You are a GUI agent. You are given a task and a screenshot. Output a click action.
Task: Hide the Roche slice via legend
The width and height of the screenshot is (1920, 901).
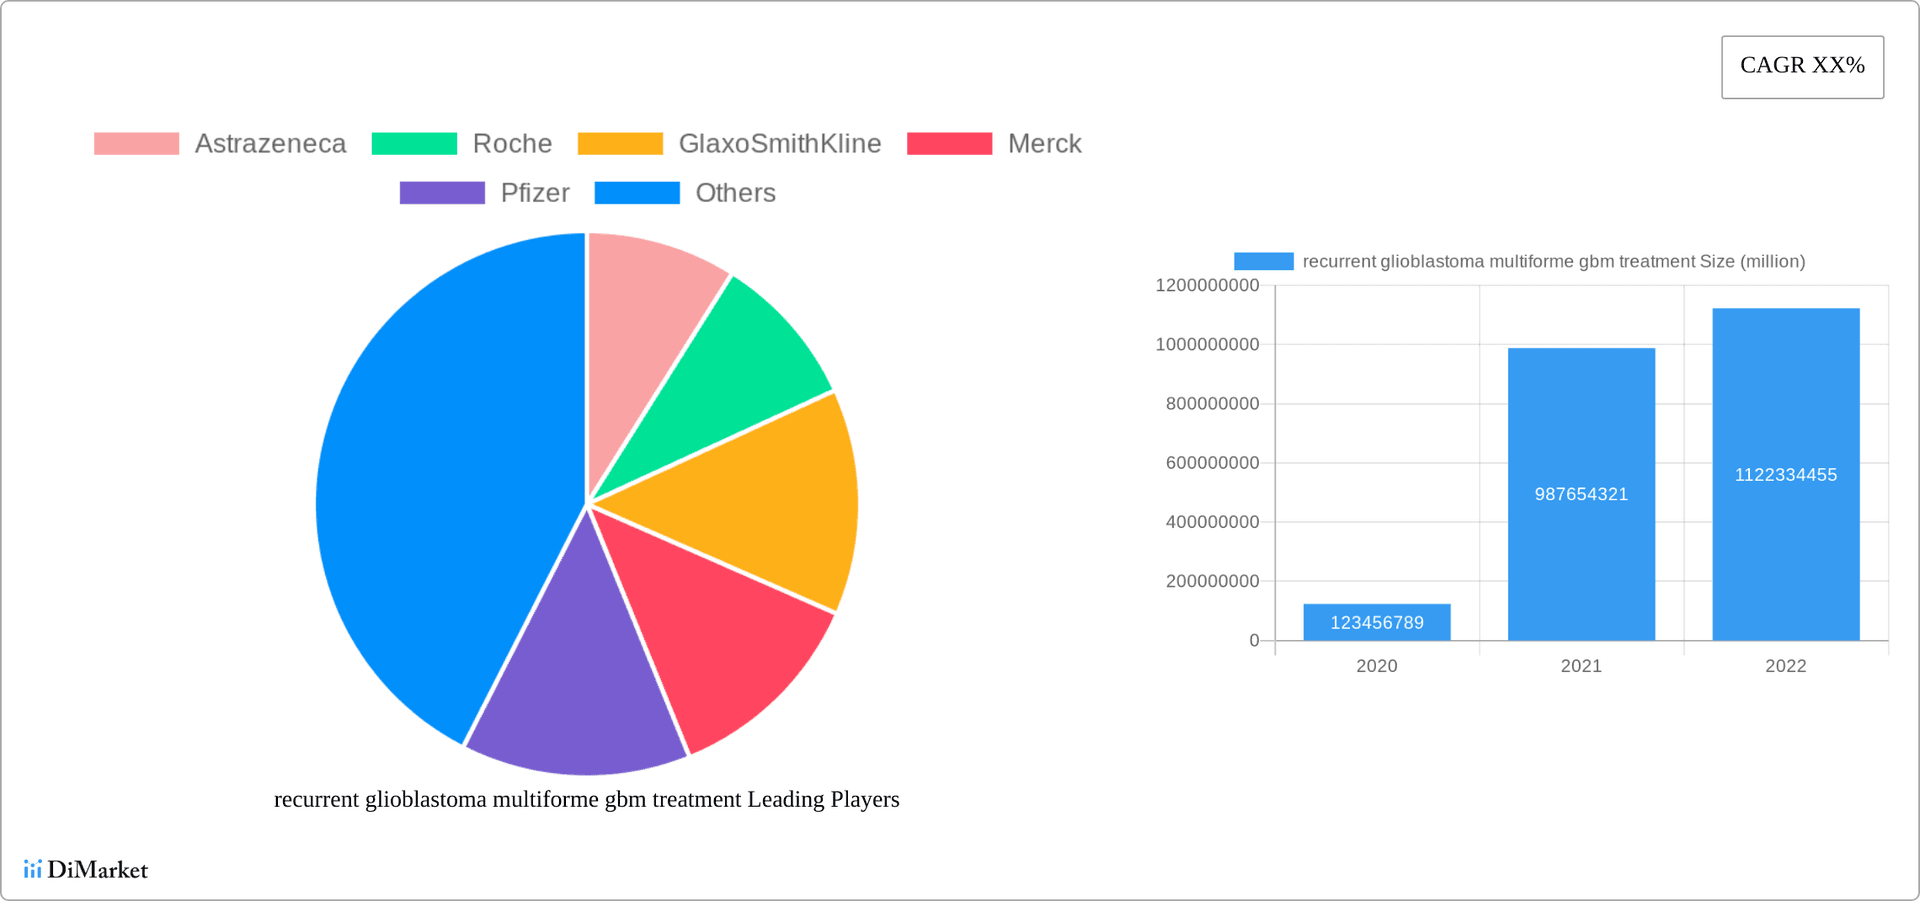click(x=513, y=144)
